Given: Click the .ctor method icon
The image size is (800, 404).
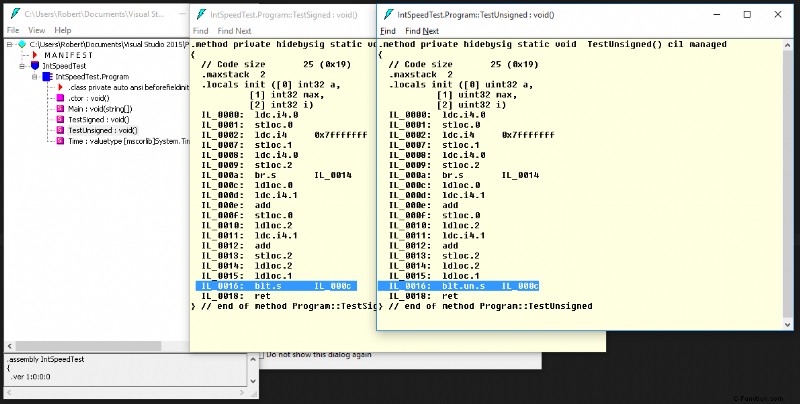Looking at the screenshot, I should [60, 98].
